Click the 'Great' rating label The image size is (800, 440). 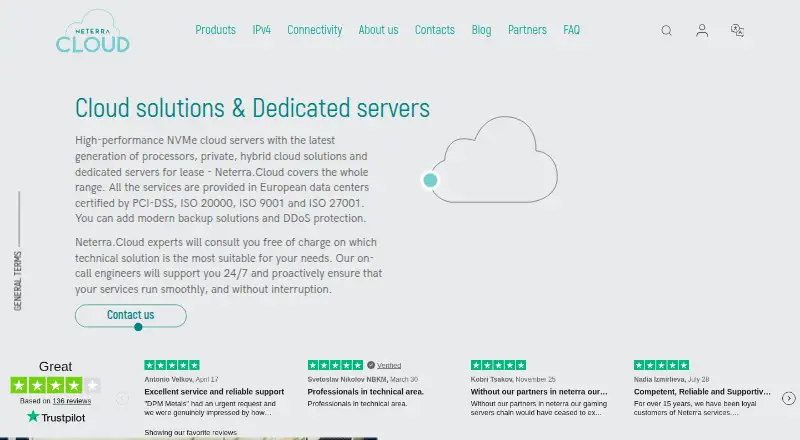[56, 366]
